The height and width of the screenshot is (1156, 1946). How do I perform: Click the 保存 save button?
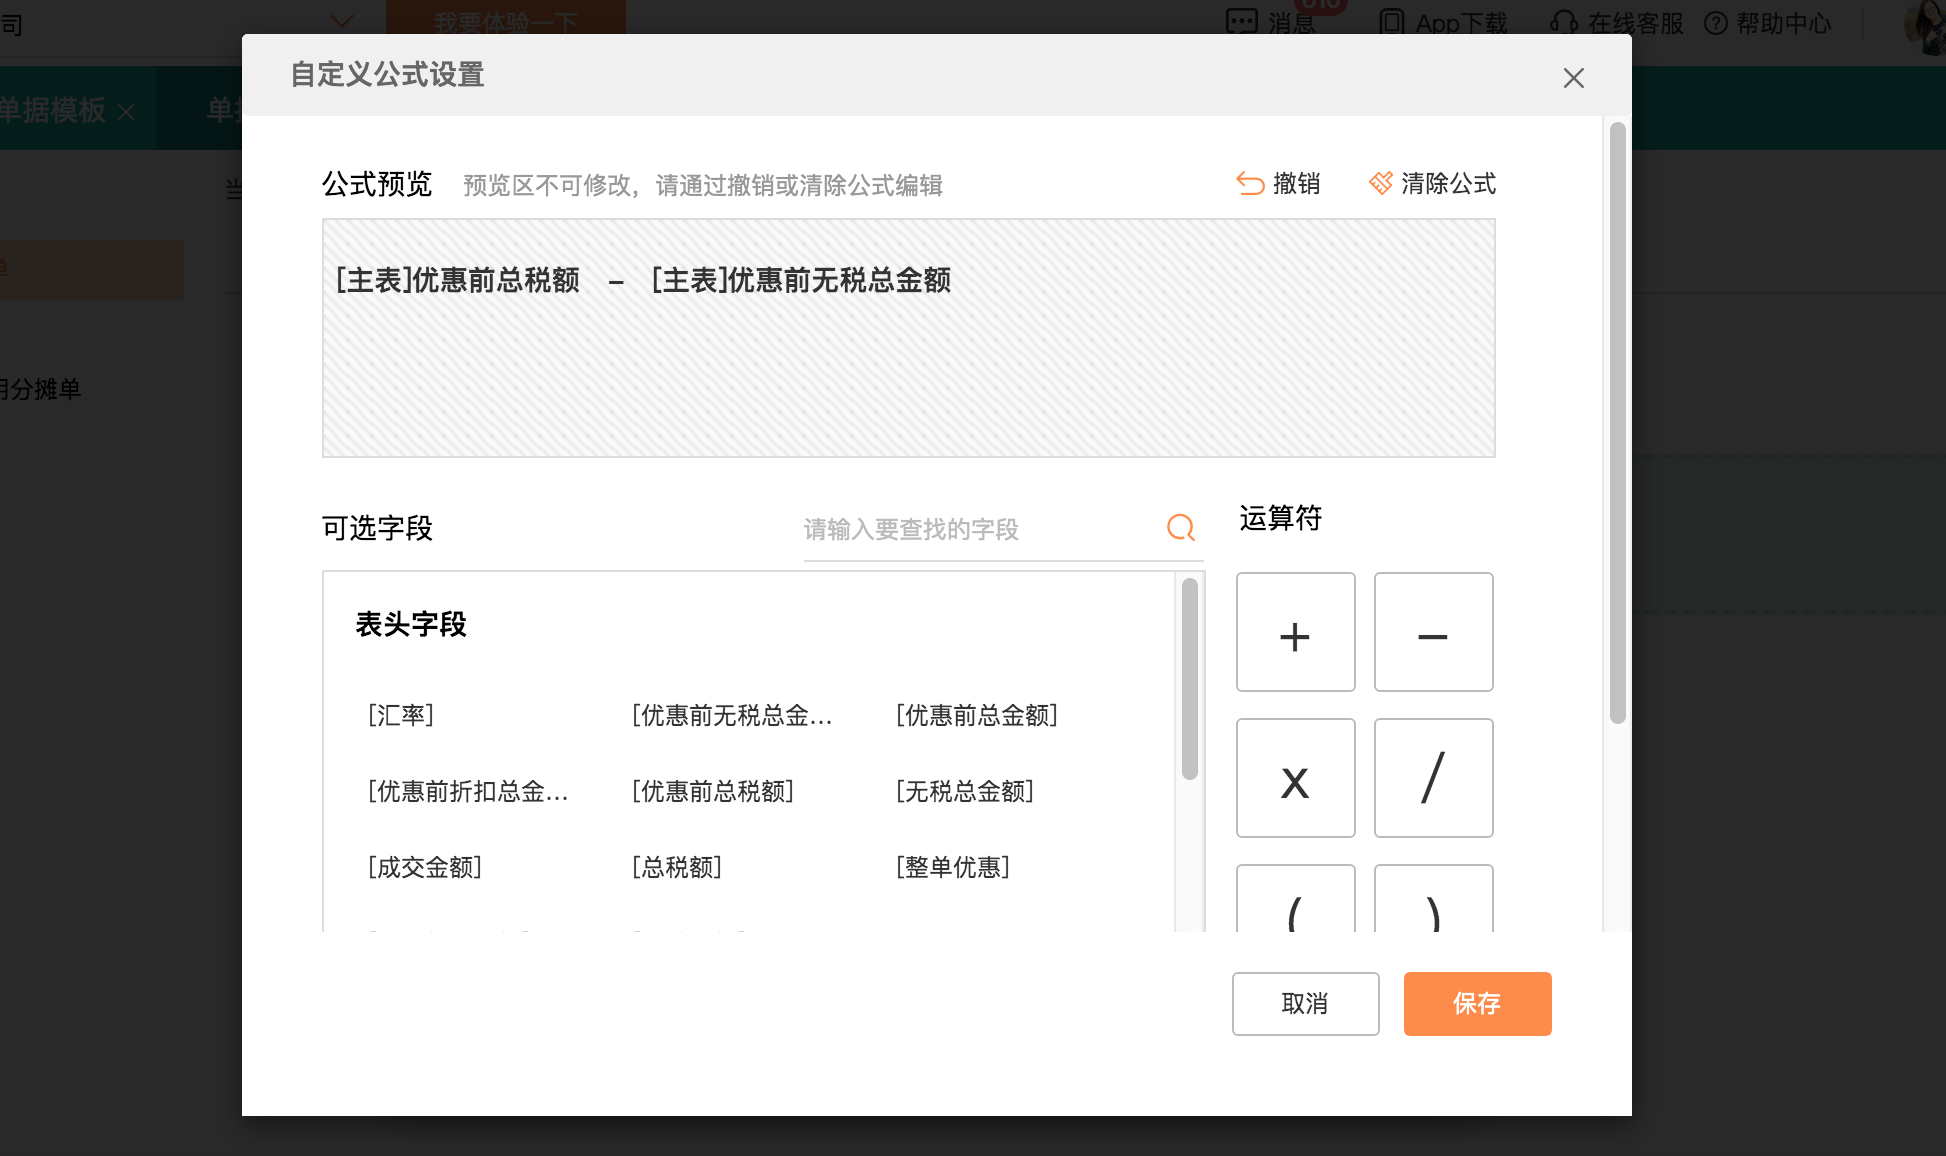(1477, 1003)
